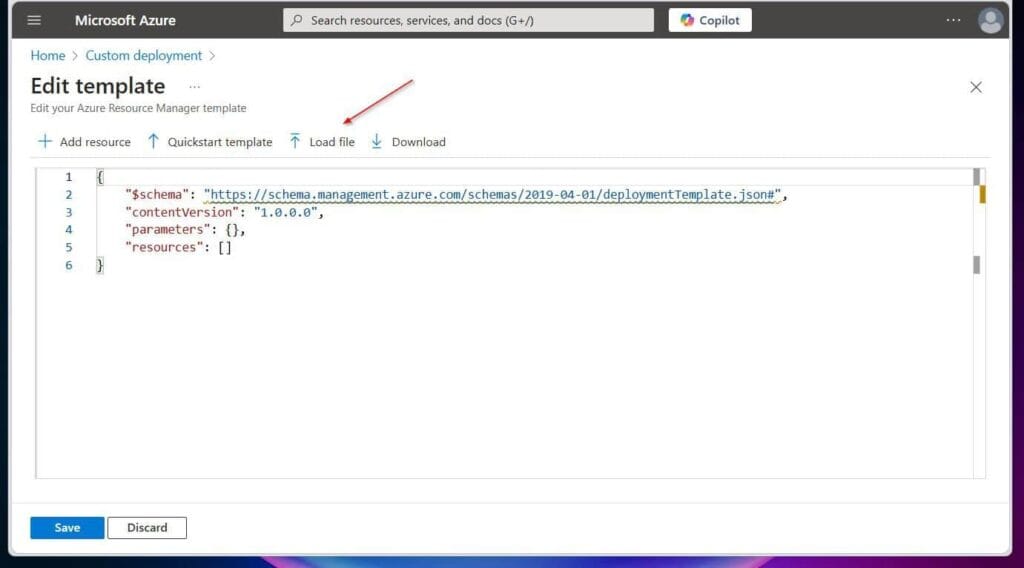1024x568 pixels.
Task: Click the Quickstart template up-arrow icon
Action: point(153,141)
